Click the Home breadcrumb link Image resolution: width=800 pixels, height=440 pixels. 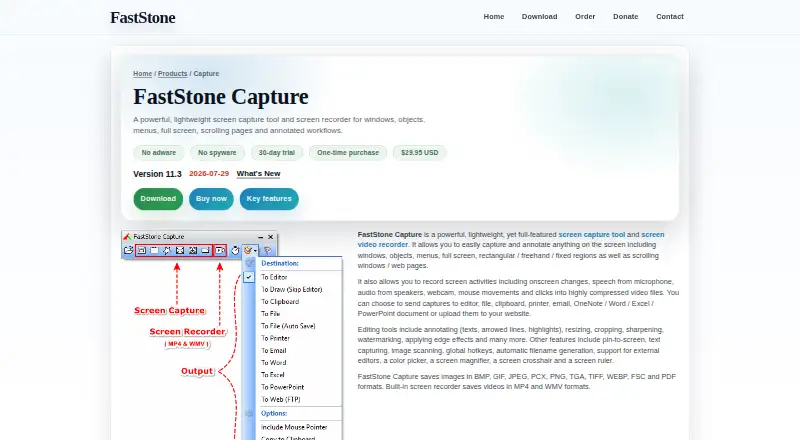pyautogui.click(x=142, y=74)
